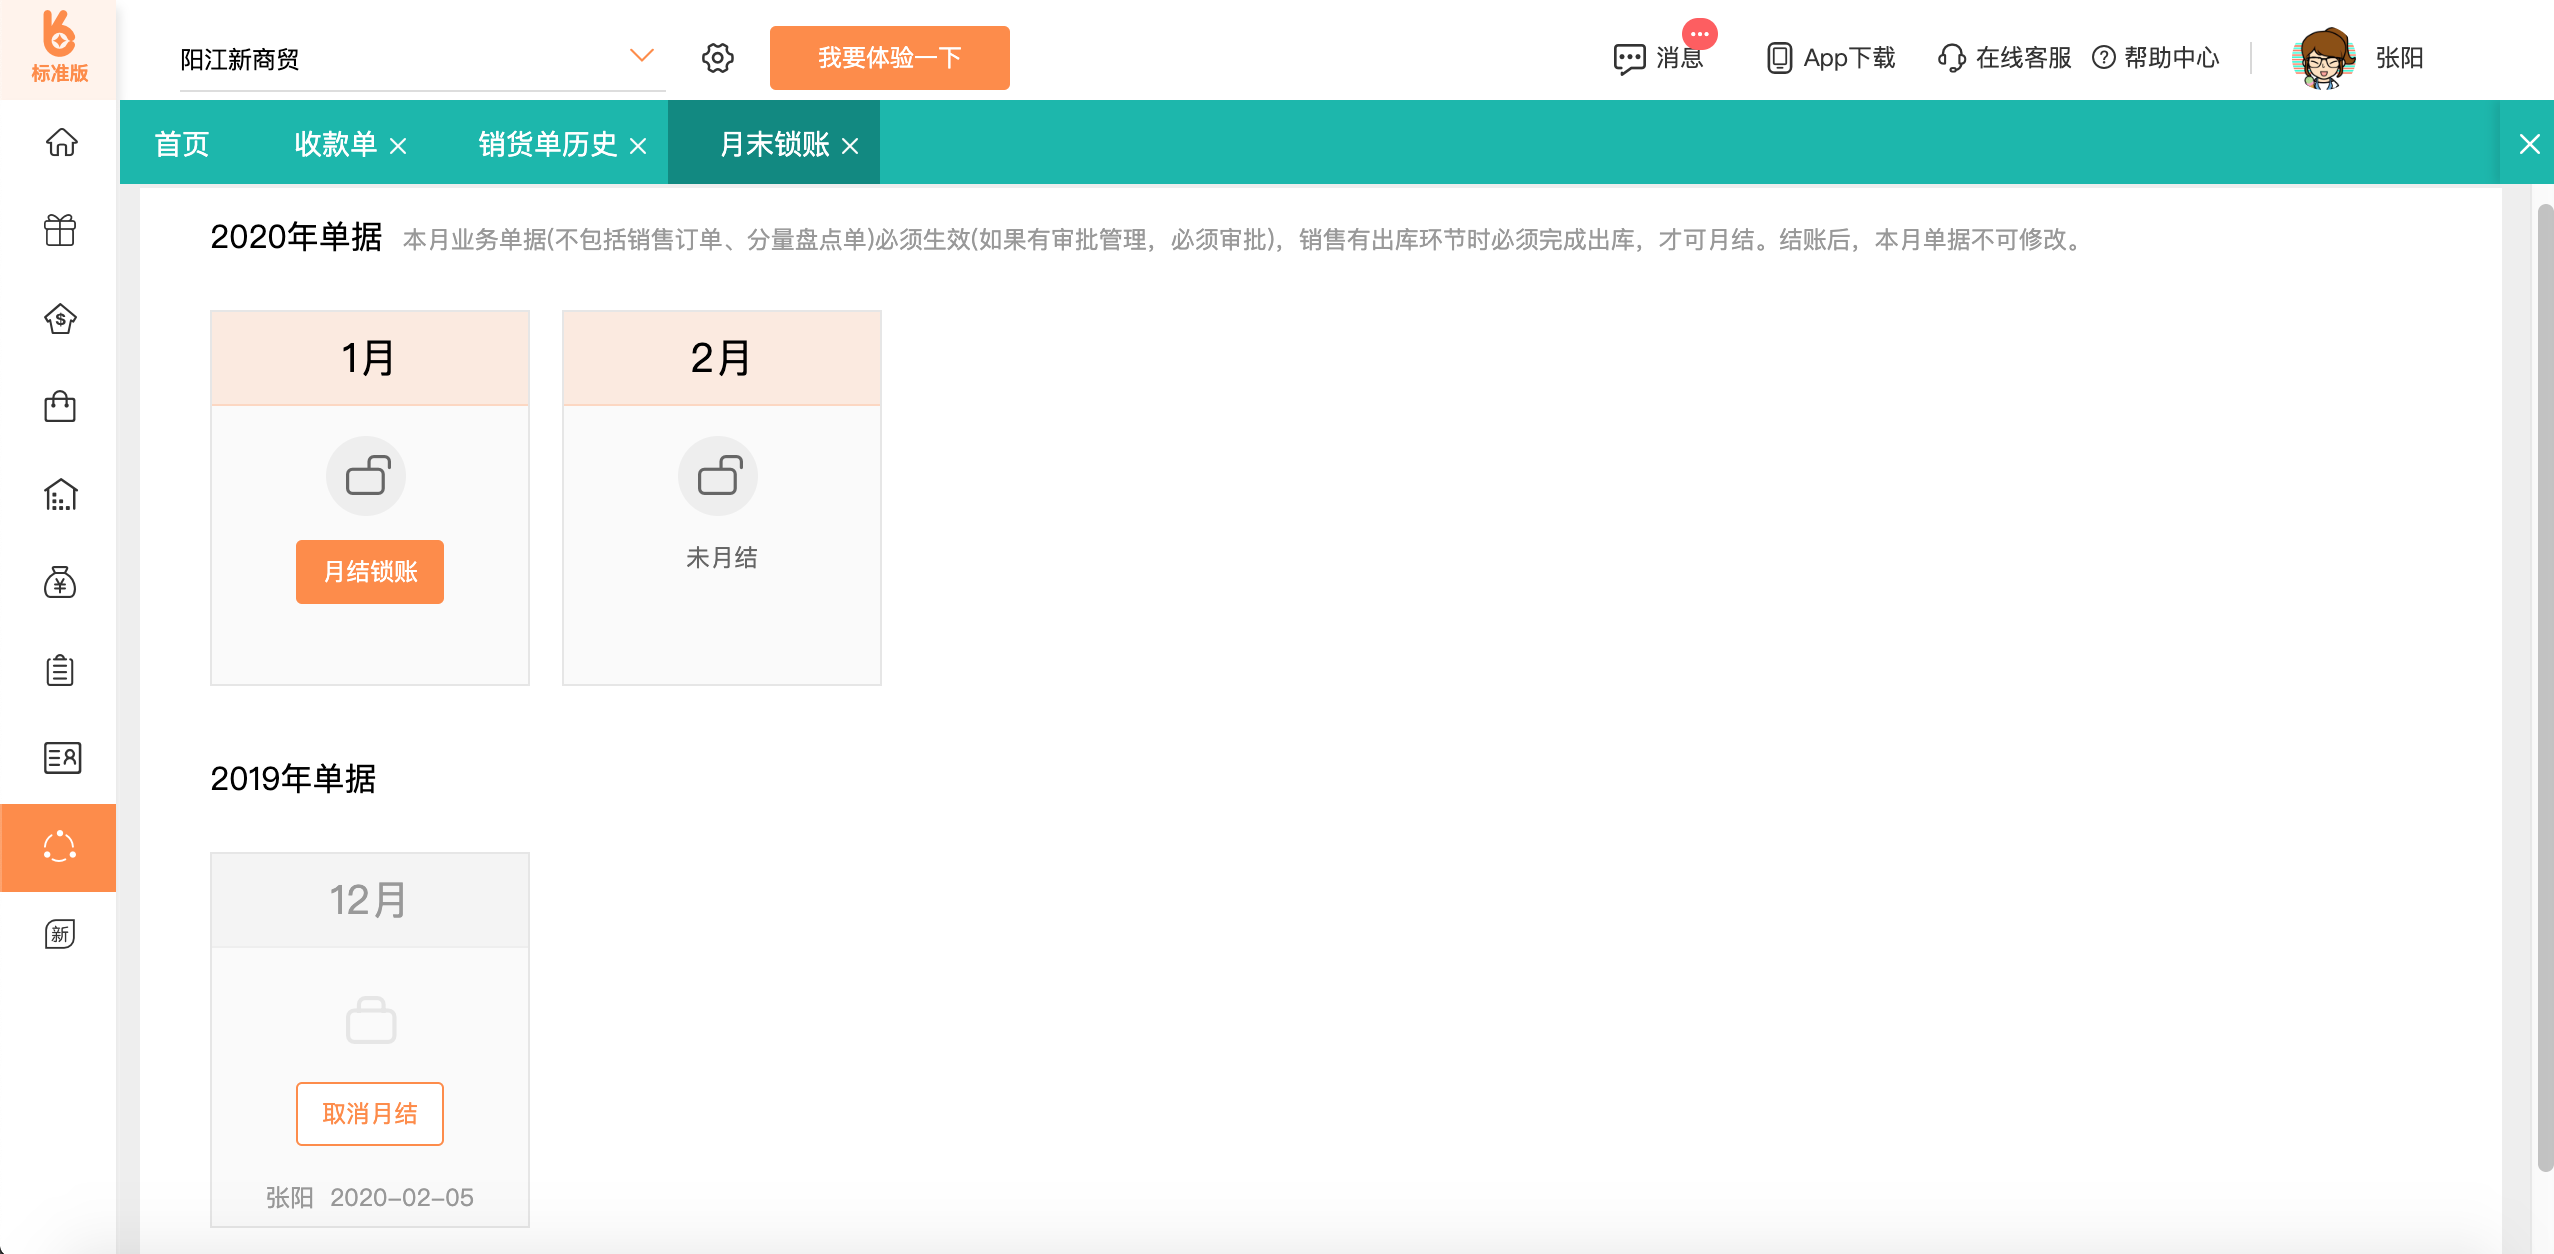Close the 月末锁账 tab
This screenshot has width=2554, height=1254.
[850, 143]
